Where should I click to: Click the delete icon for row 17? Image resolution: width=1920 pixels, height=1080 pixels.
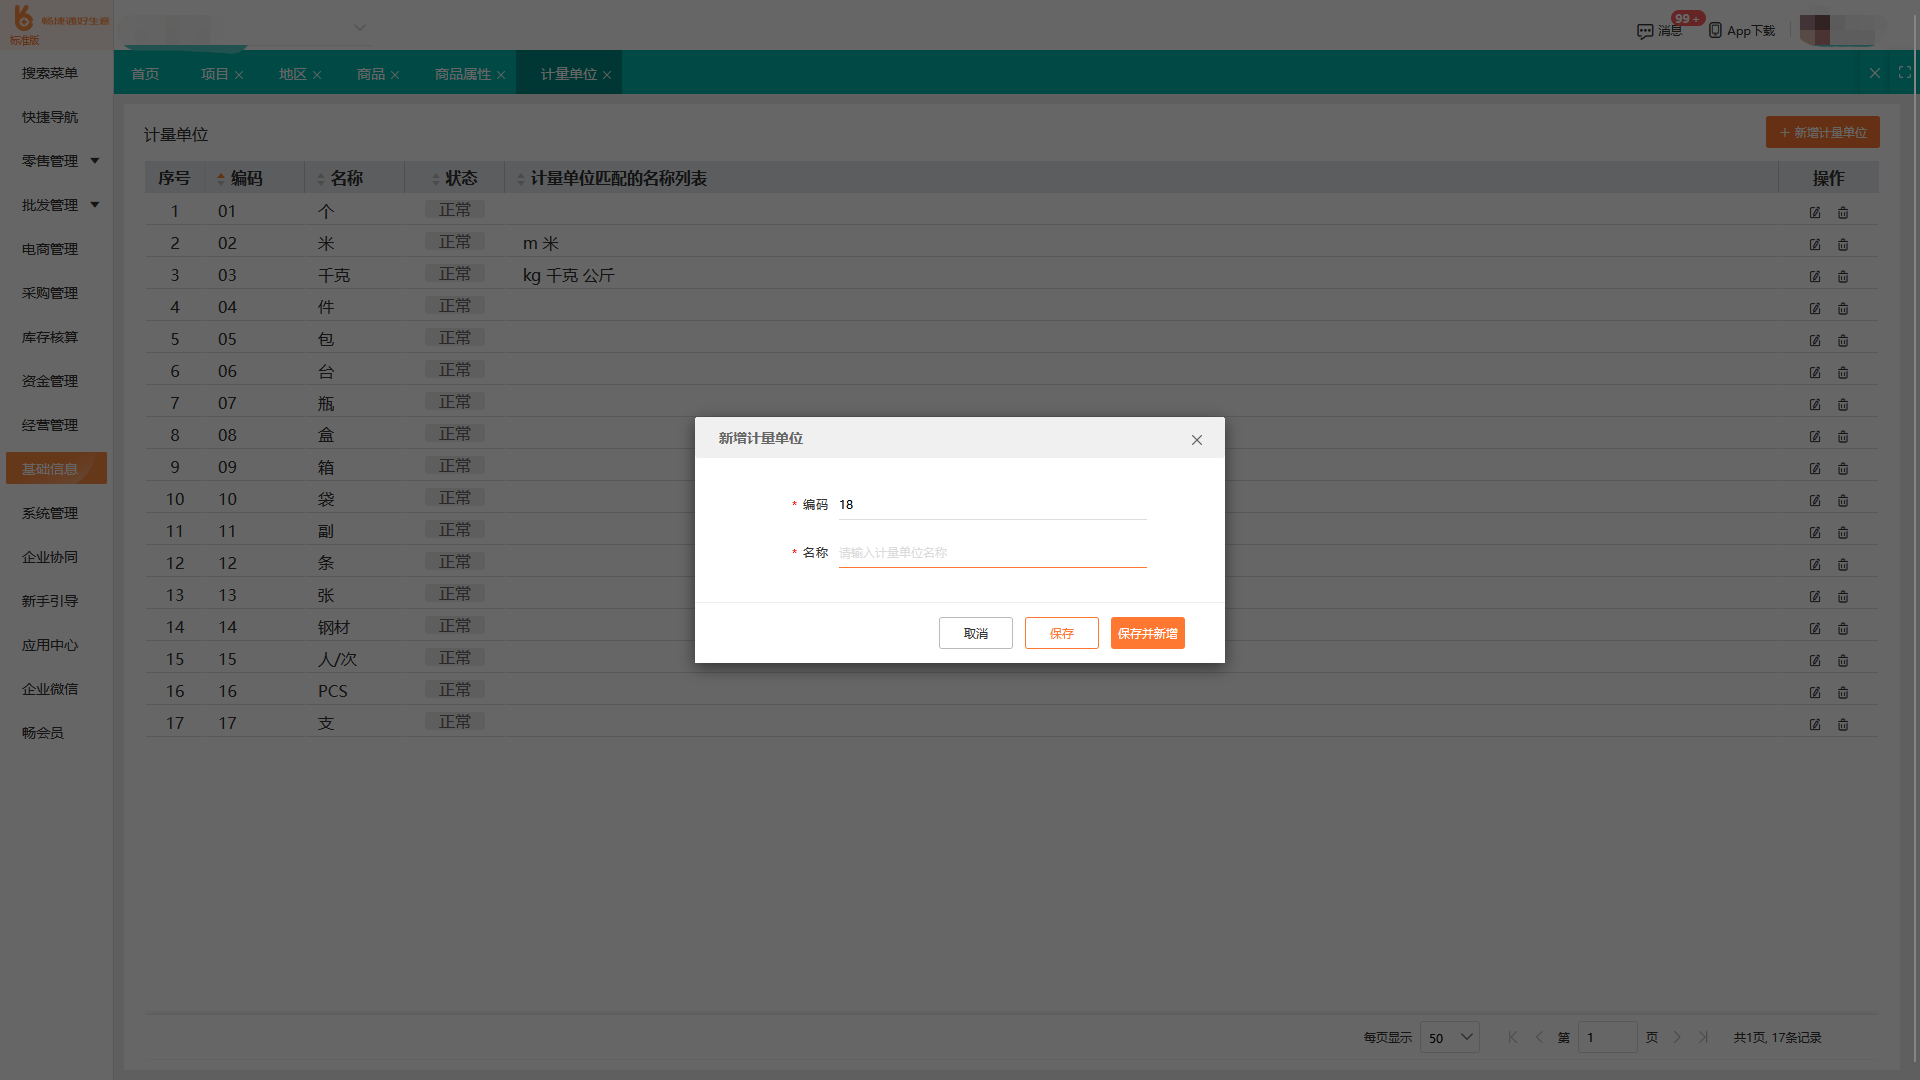pyautogui.click(x=1844, y=724)
